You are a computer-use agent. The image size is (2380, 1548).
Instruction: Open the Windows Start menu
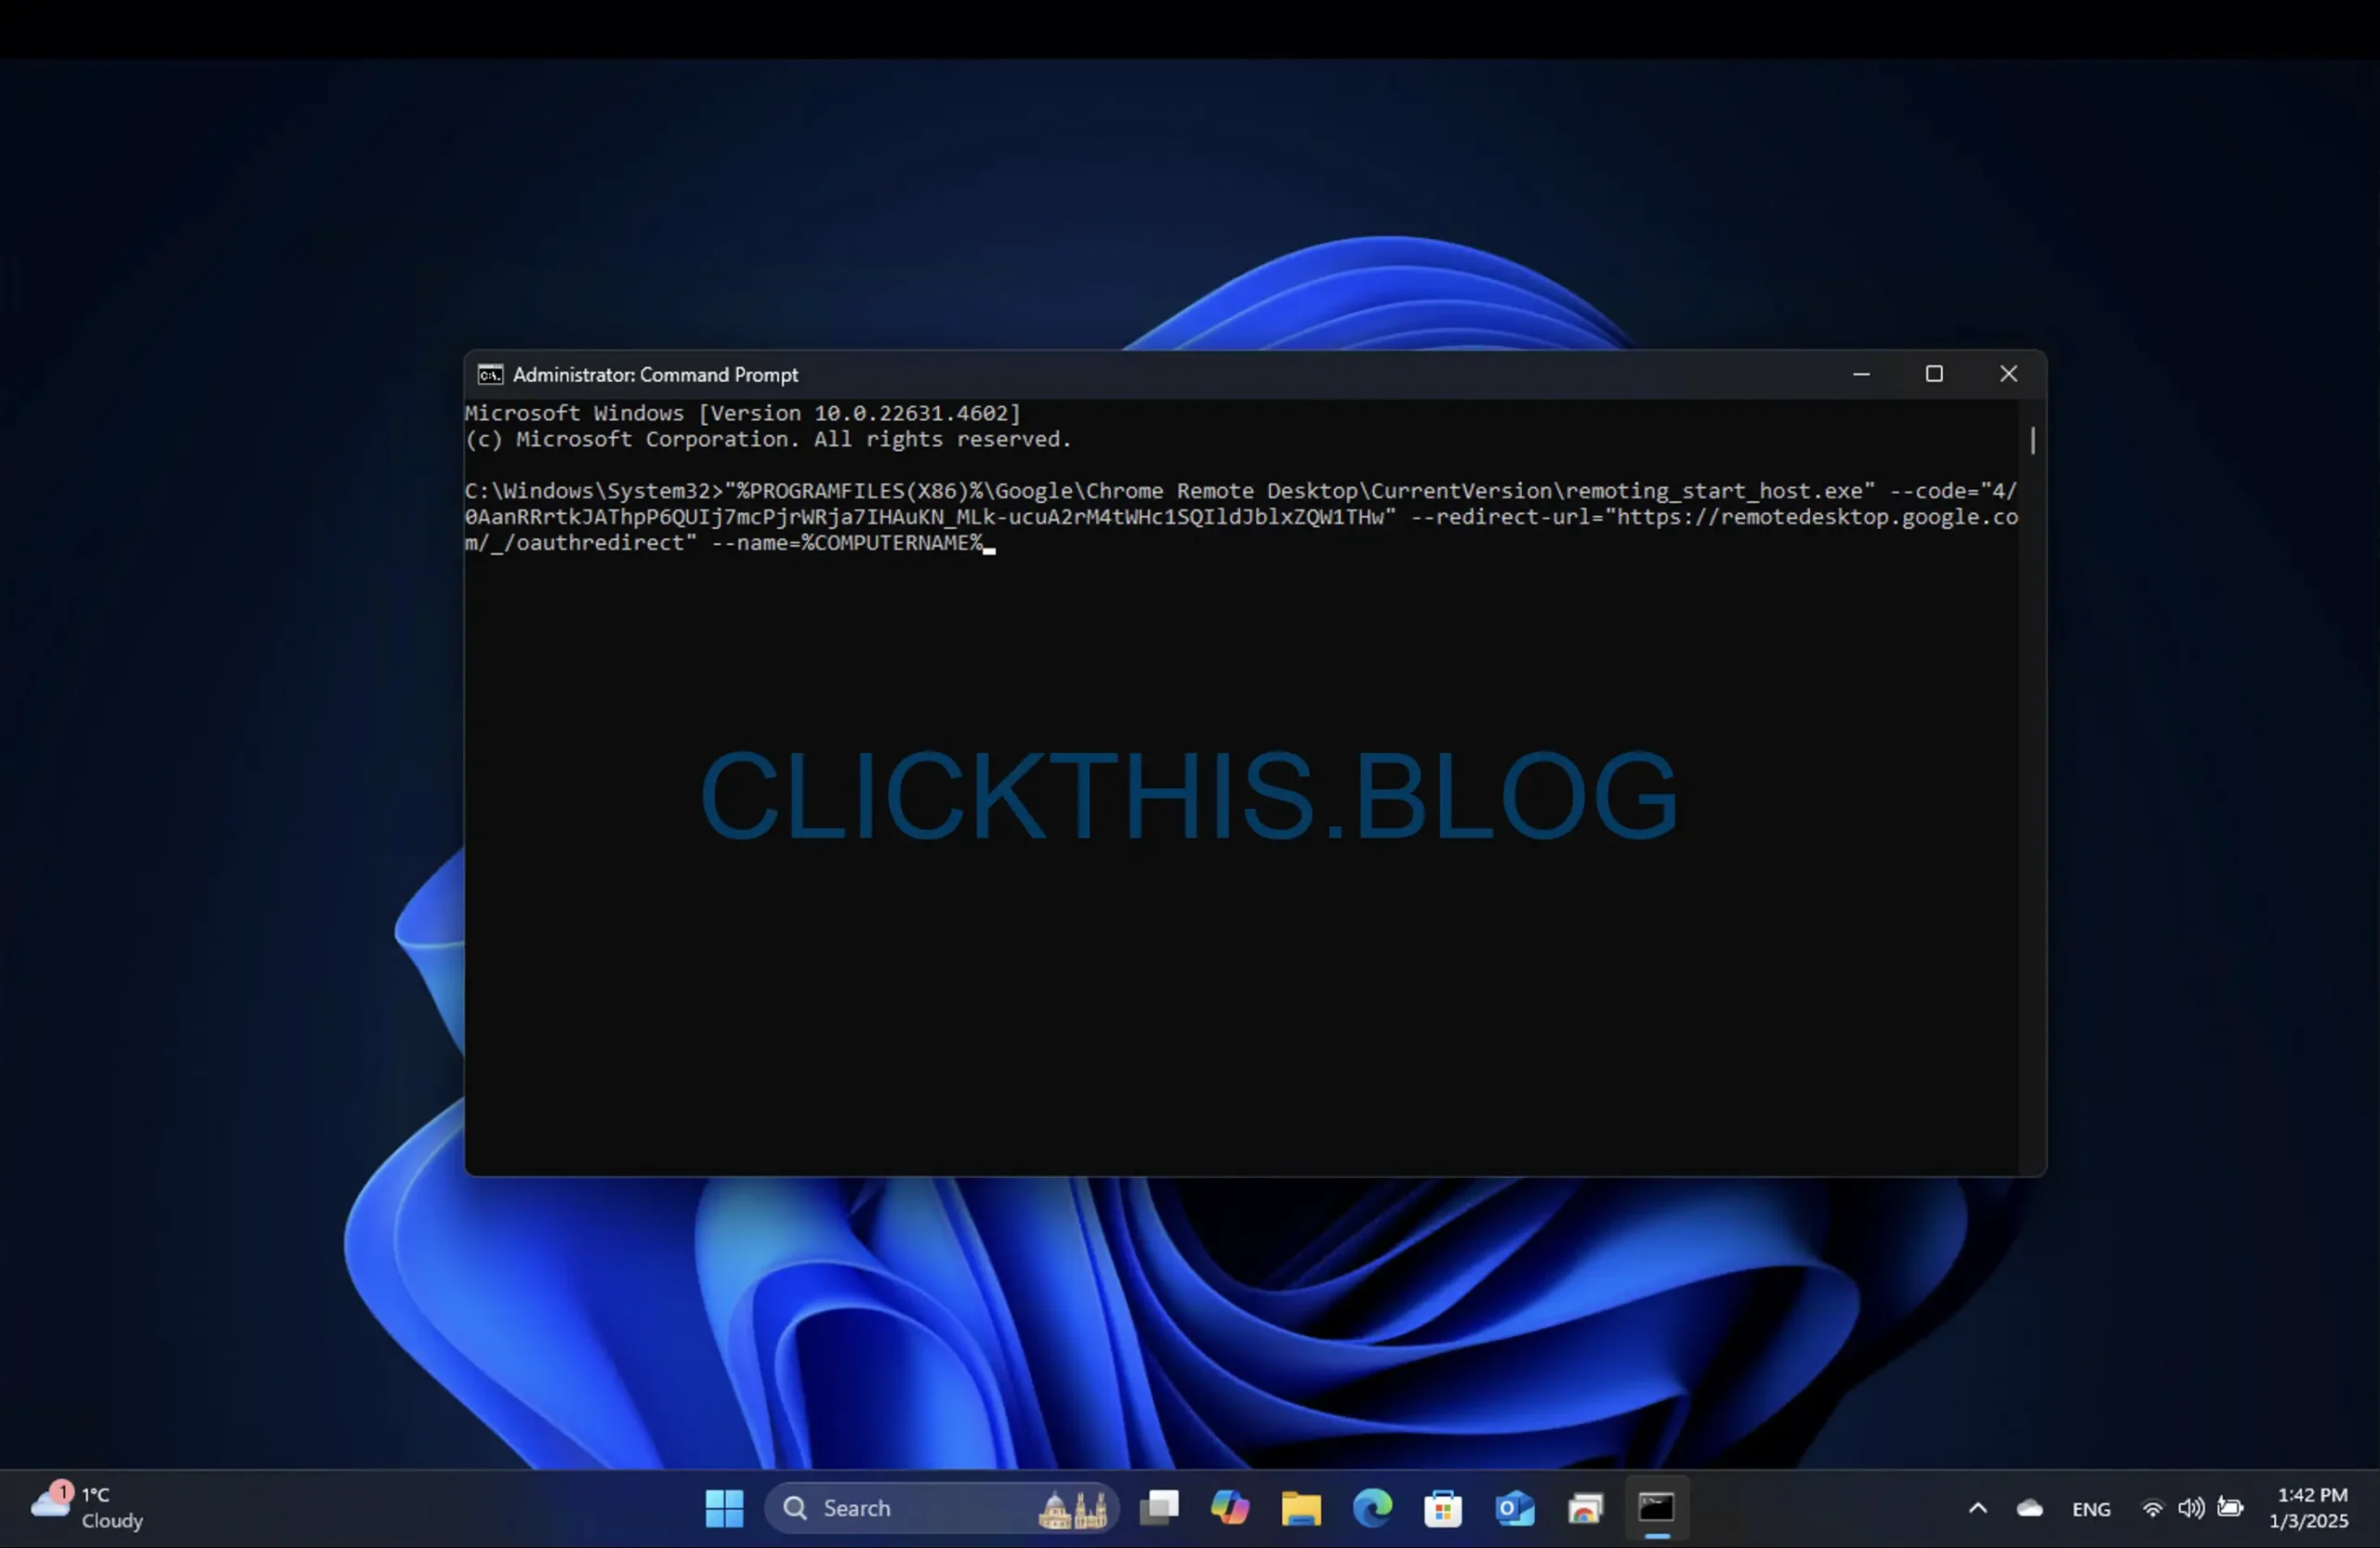[x=724, y=1508]
